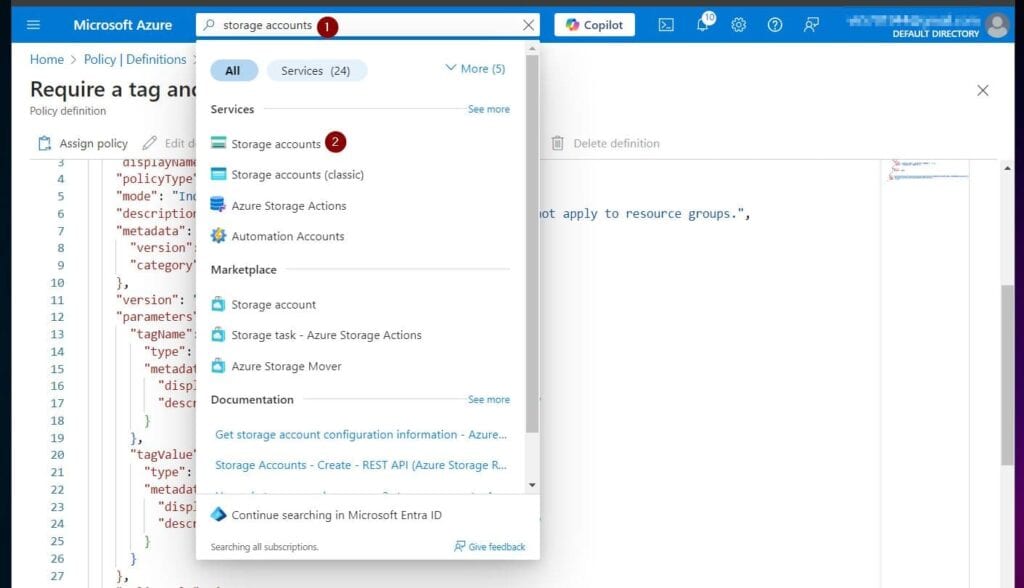
Task: Launch Cloud Shell terminal icon
Action: pos(666,25)
